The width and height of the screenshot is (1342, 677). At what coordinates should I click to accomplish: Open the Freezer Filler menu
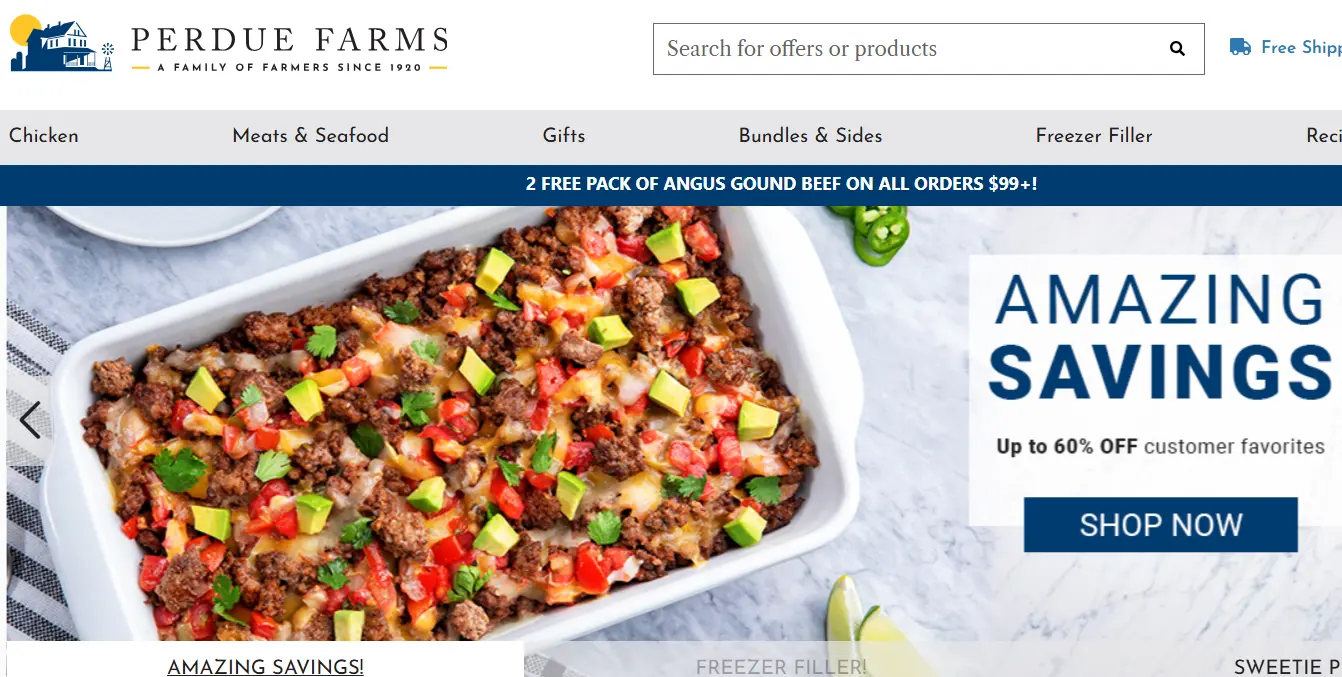[x=1094, y=136]
